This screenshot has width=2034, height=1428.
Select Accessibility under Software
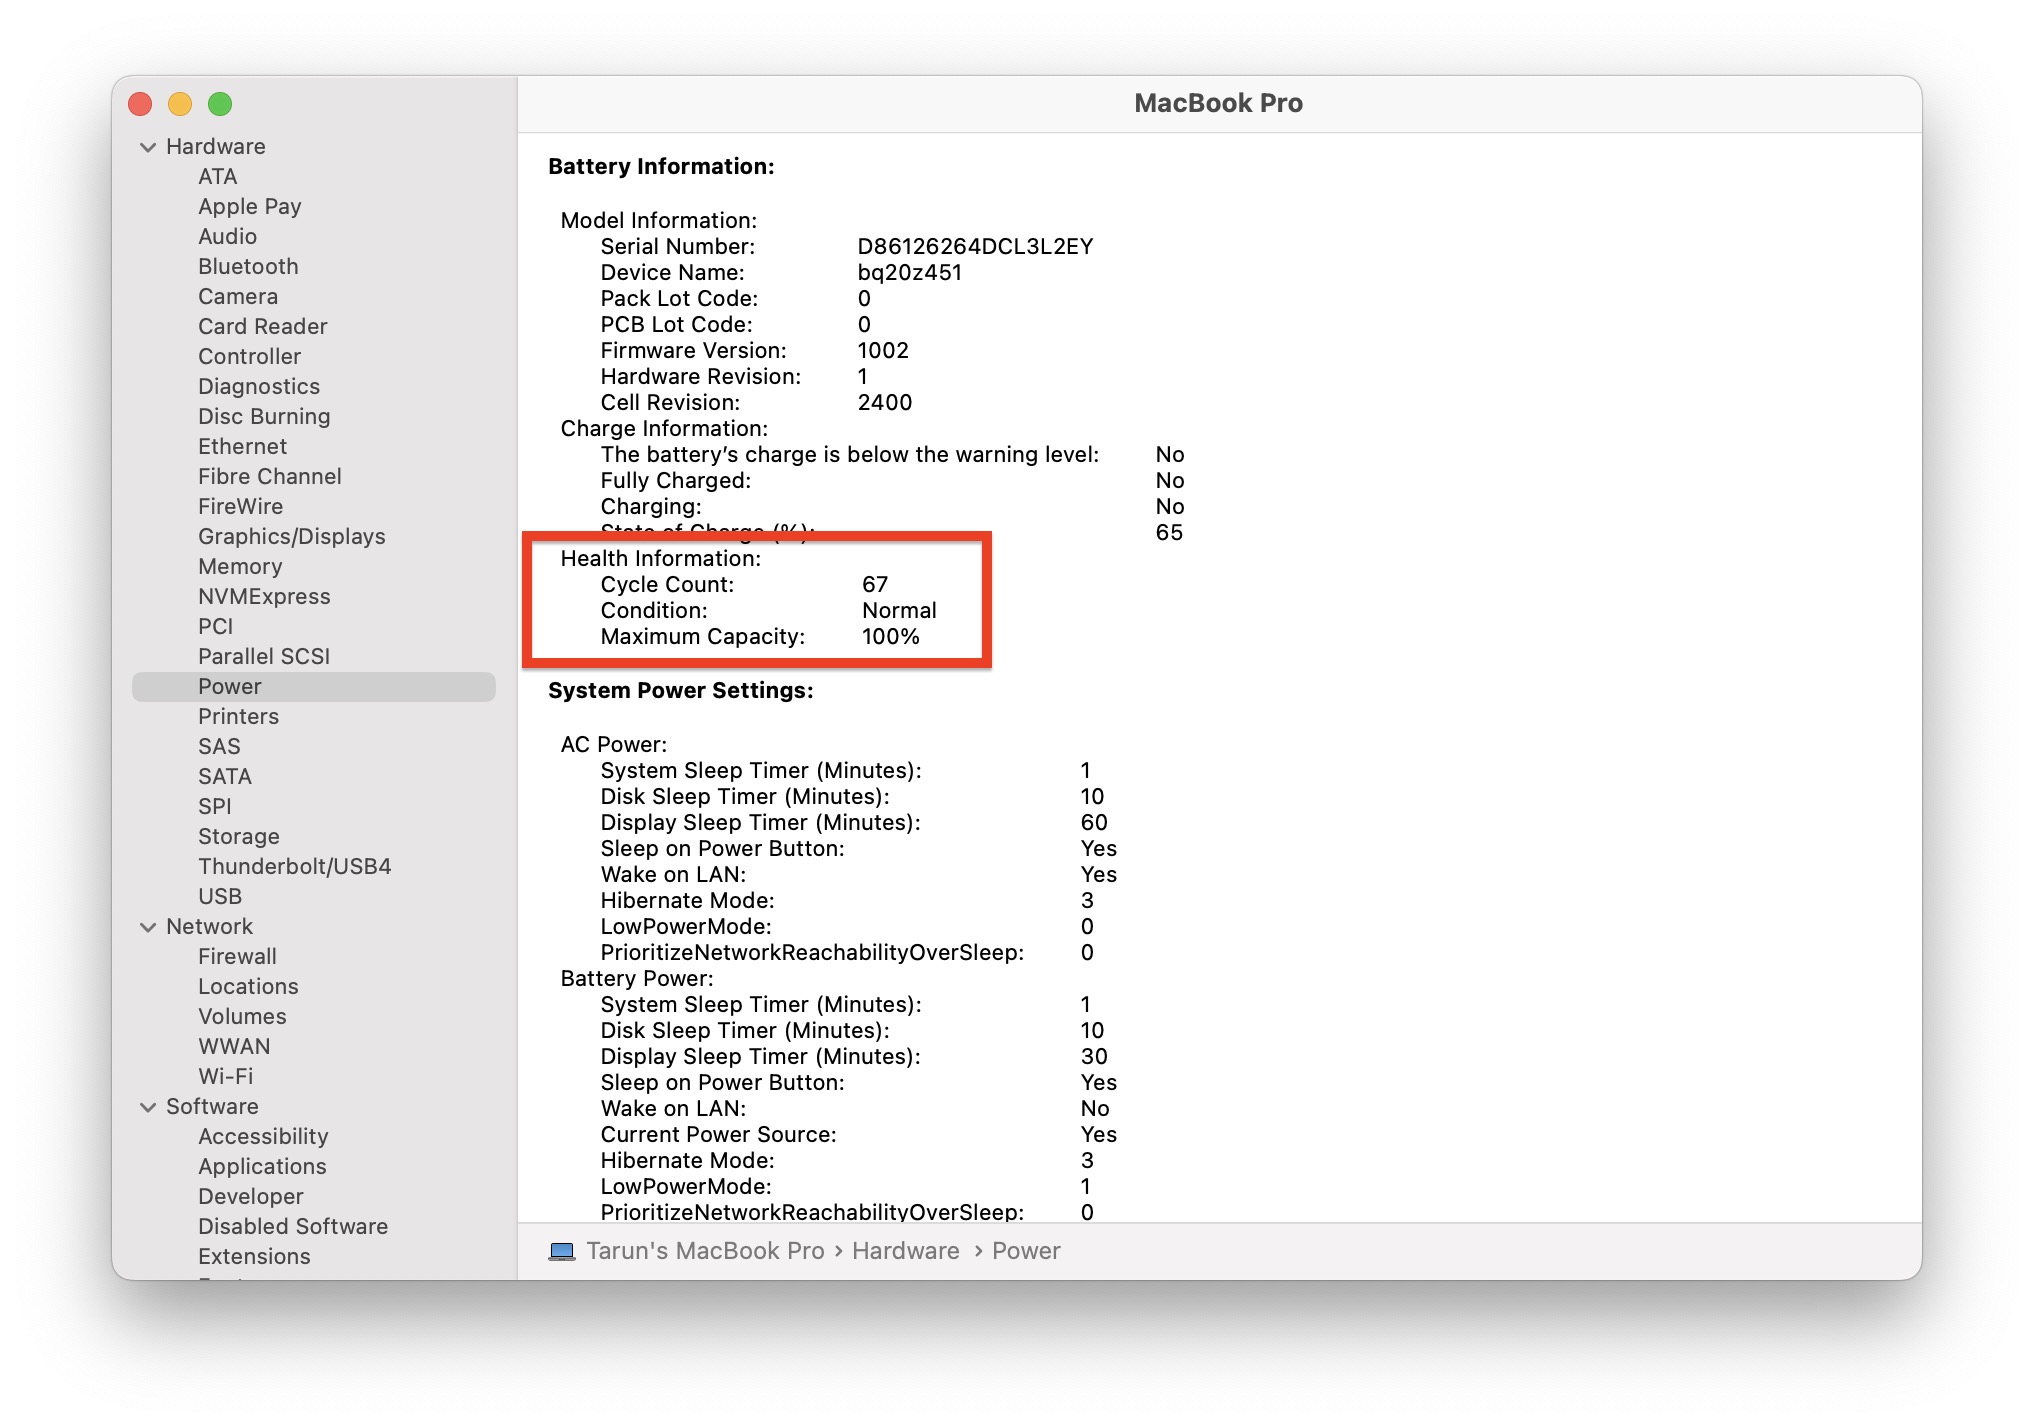tap(262, 1136)
